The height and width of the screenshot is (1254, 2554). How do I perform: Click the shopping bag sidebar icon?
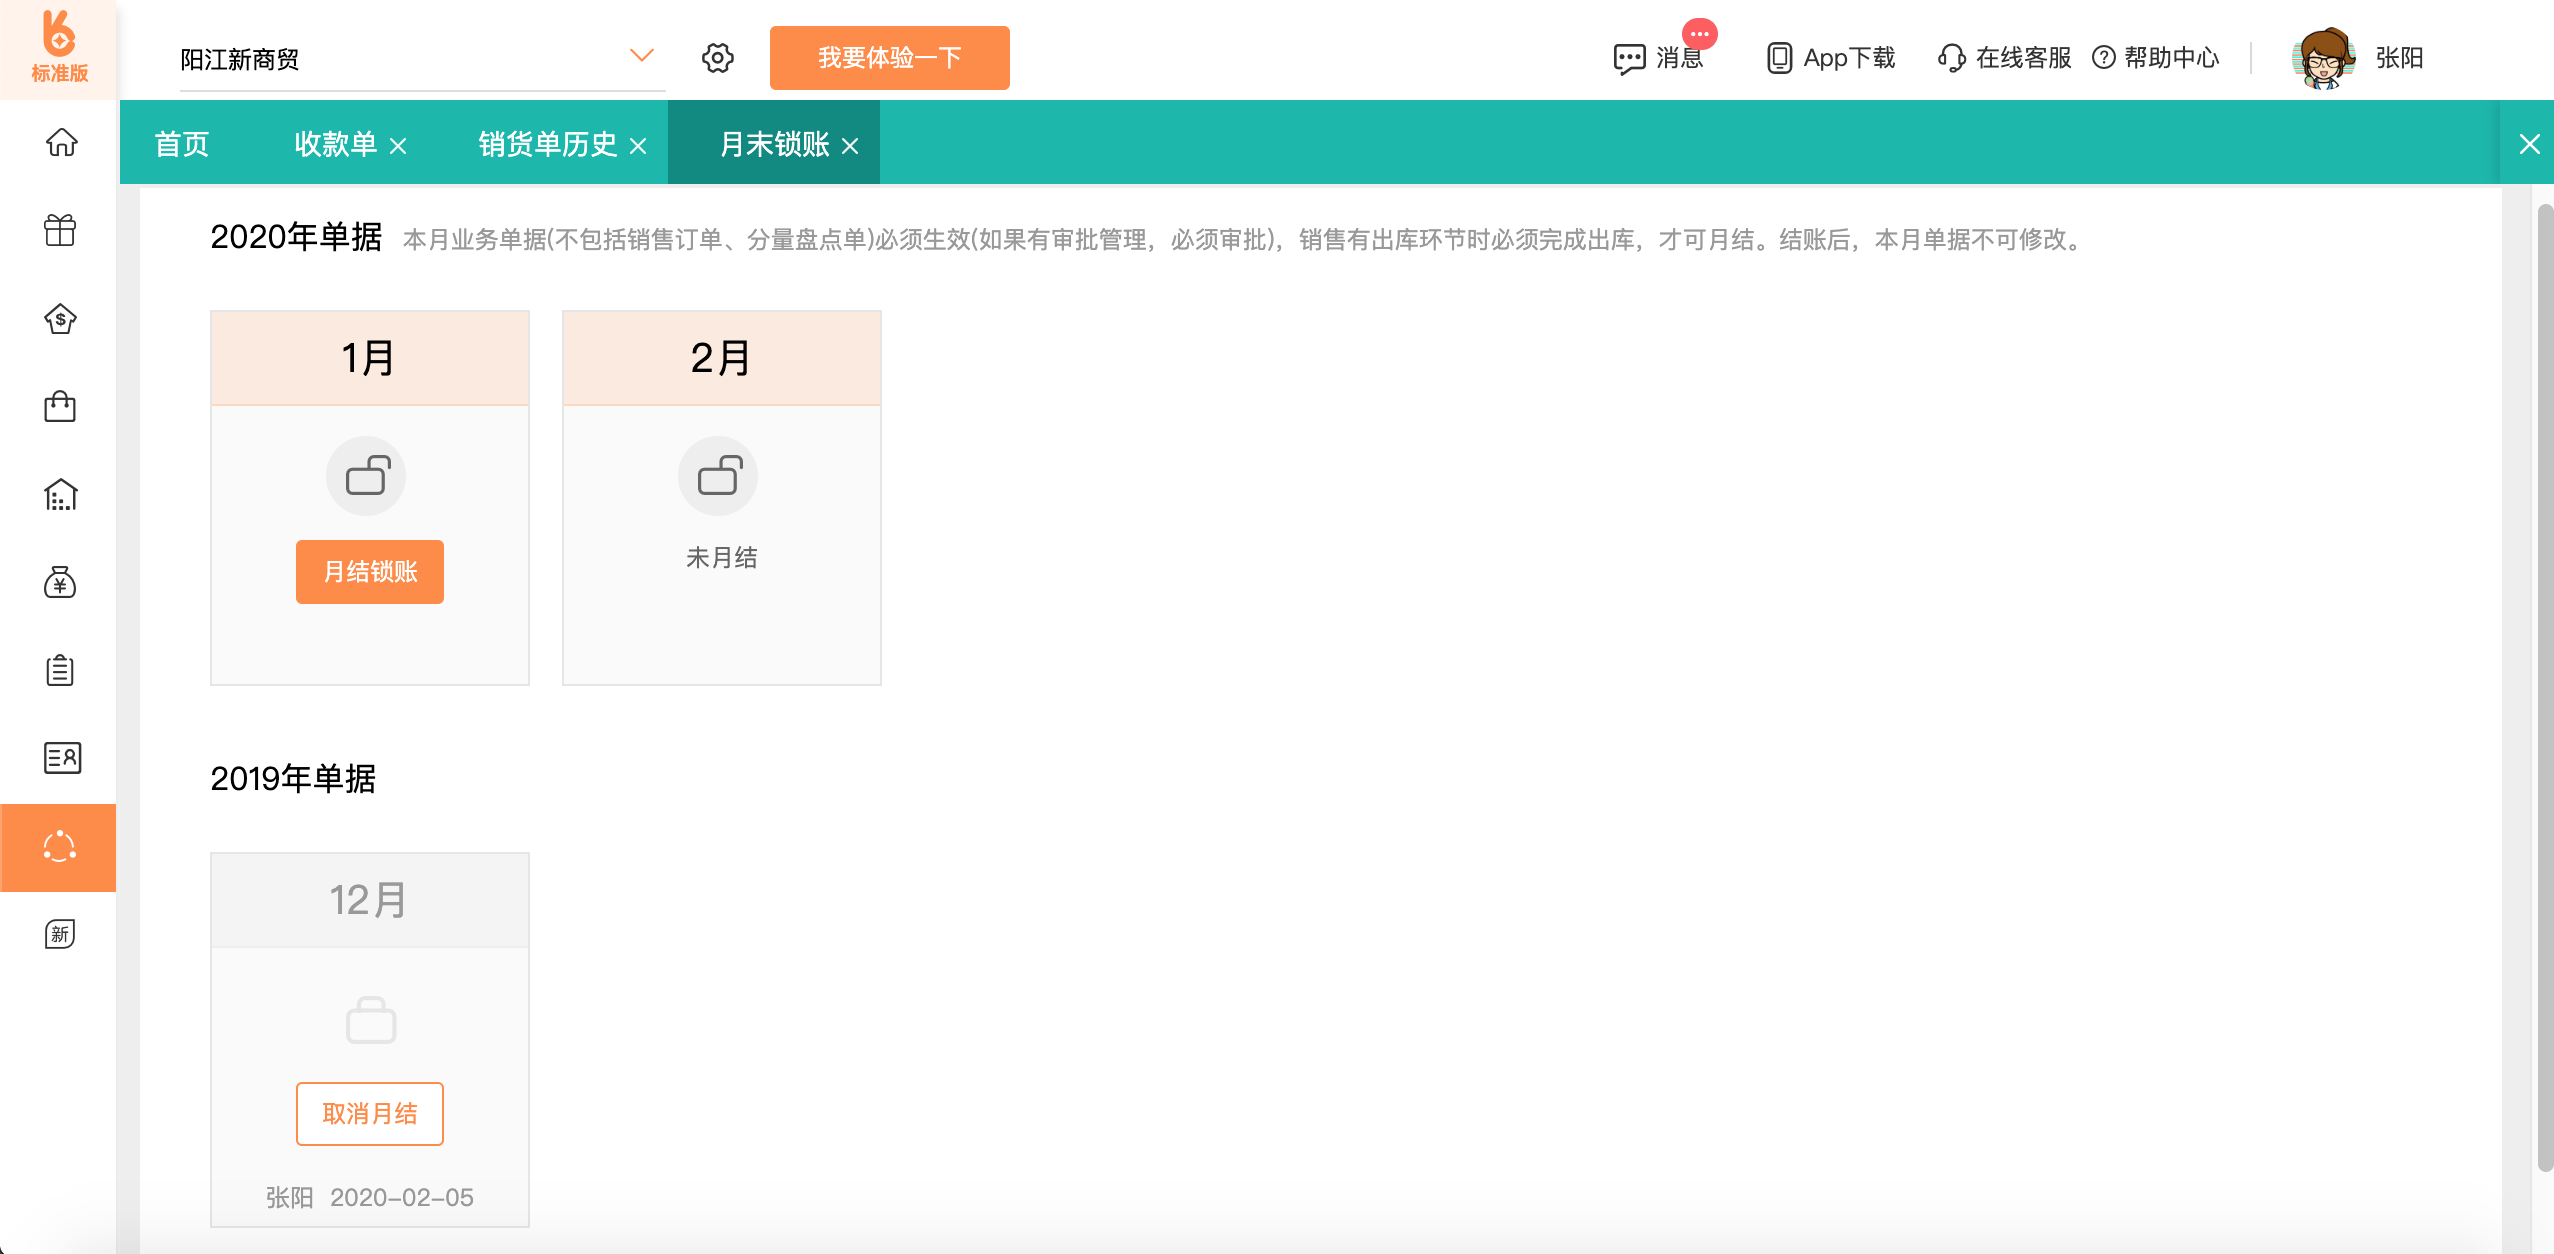point(60,406)
